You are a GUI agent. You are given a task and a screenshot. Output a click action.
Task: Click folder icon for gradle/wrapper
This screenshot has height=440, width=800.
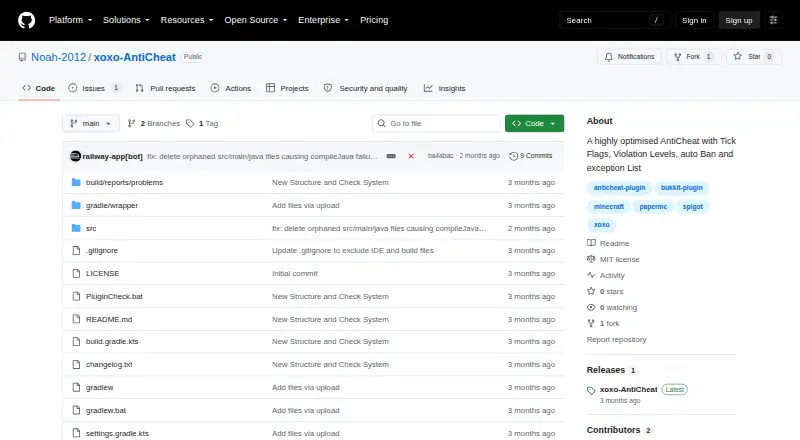click(76, 205)
